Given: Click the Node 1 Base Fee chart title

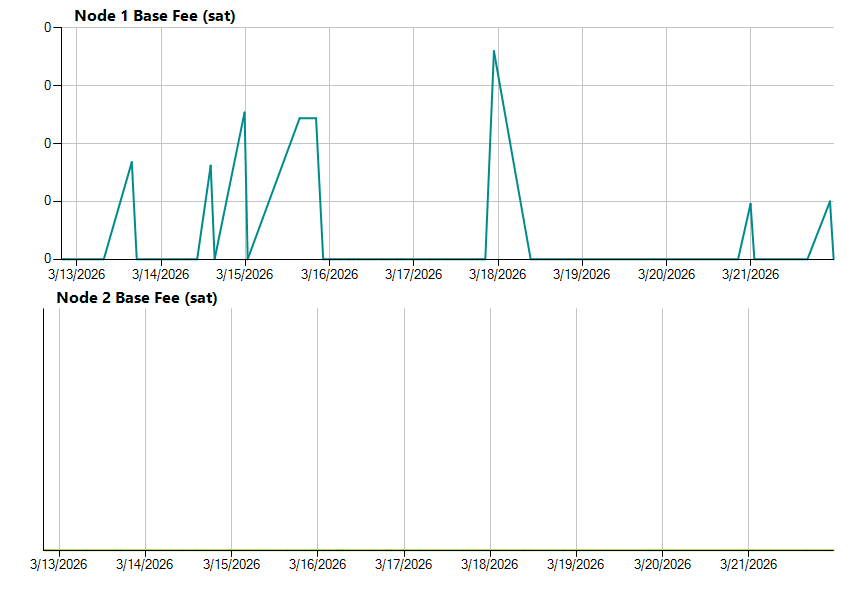Looking at the screenshot, I should pyautogui.click(x=155, y=16).
